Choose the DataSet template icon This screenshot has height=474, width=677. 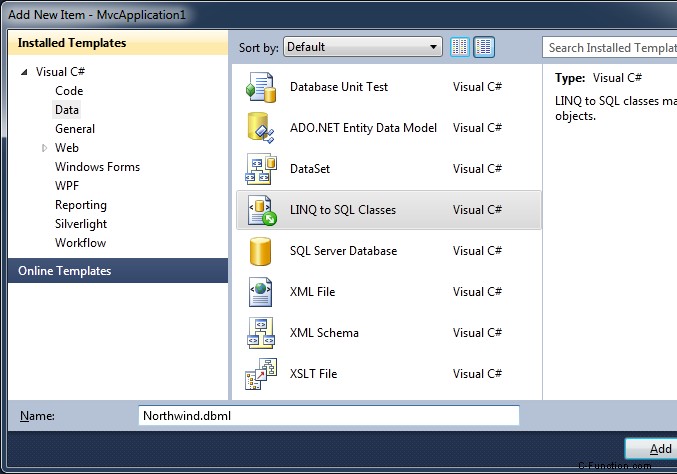point(260,169)
